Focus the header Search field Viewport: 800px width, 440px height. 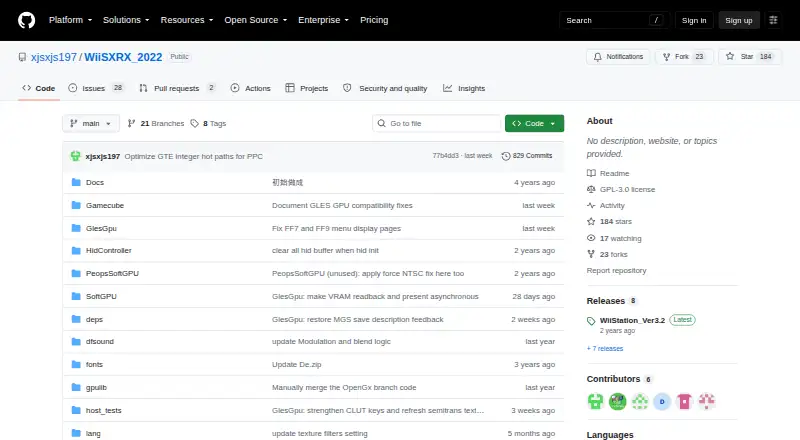[614, 20]
